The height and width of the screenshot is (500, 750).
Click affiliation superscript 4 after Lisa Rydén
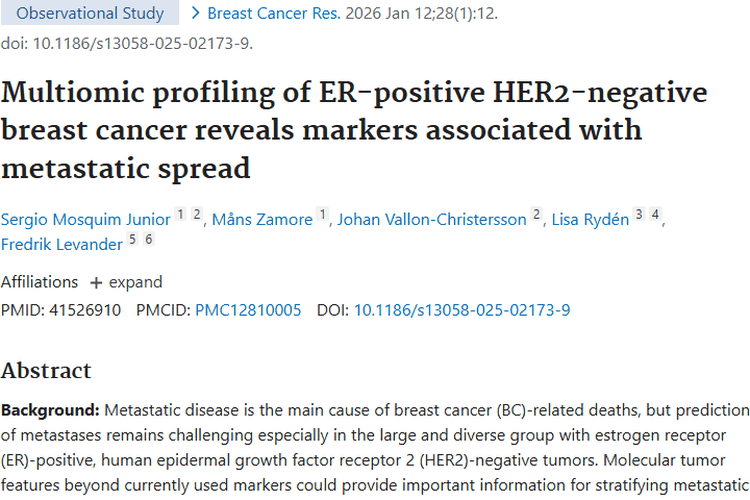tap(655, 214)
